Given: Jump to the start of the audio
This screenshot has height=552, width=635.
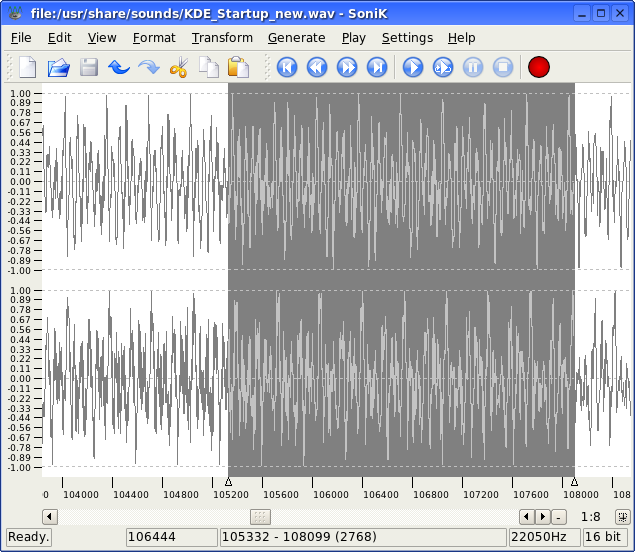Looking at the screenshot, I should 287,67.
